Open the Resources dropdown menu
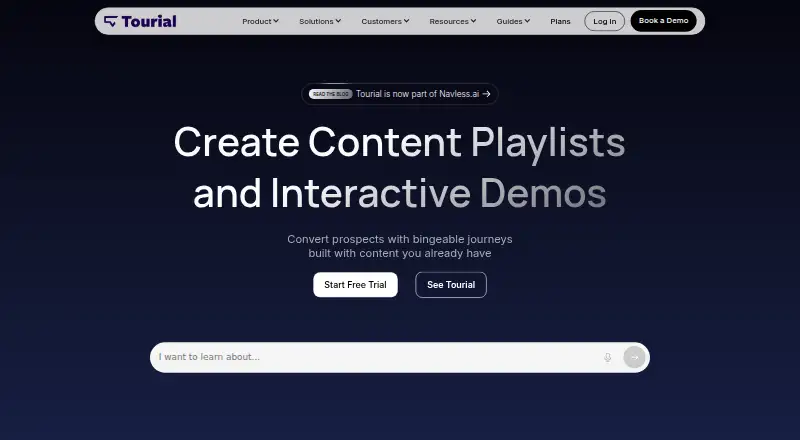The image size is (800, 440). click(x=453, y=21)
